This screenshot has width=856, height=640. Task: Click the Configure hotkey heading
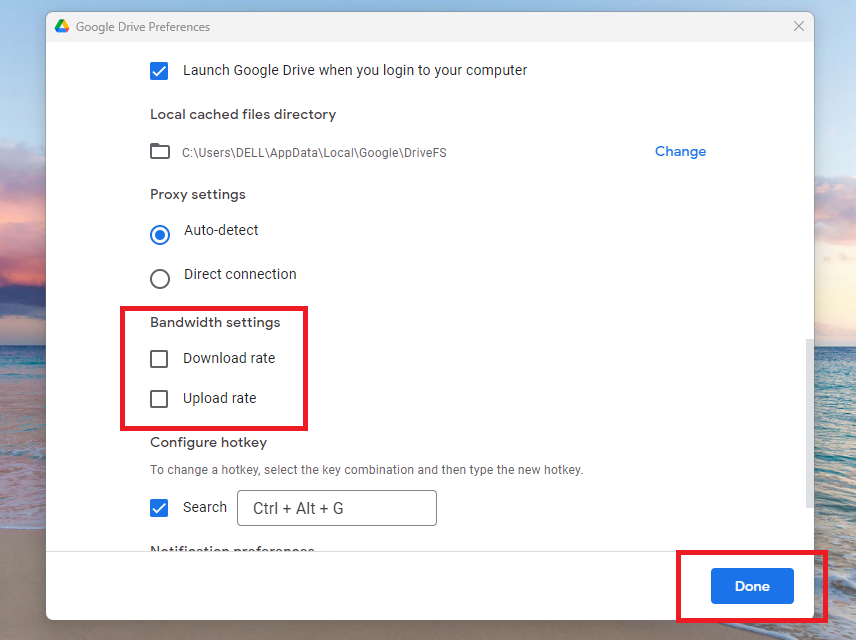tap(209, 442)
